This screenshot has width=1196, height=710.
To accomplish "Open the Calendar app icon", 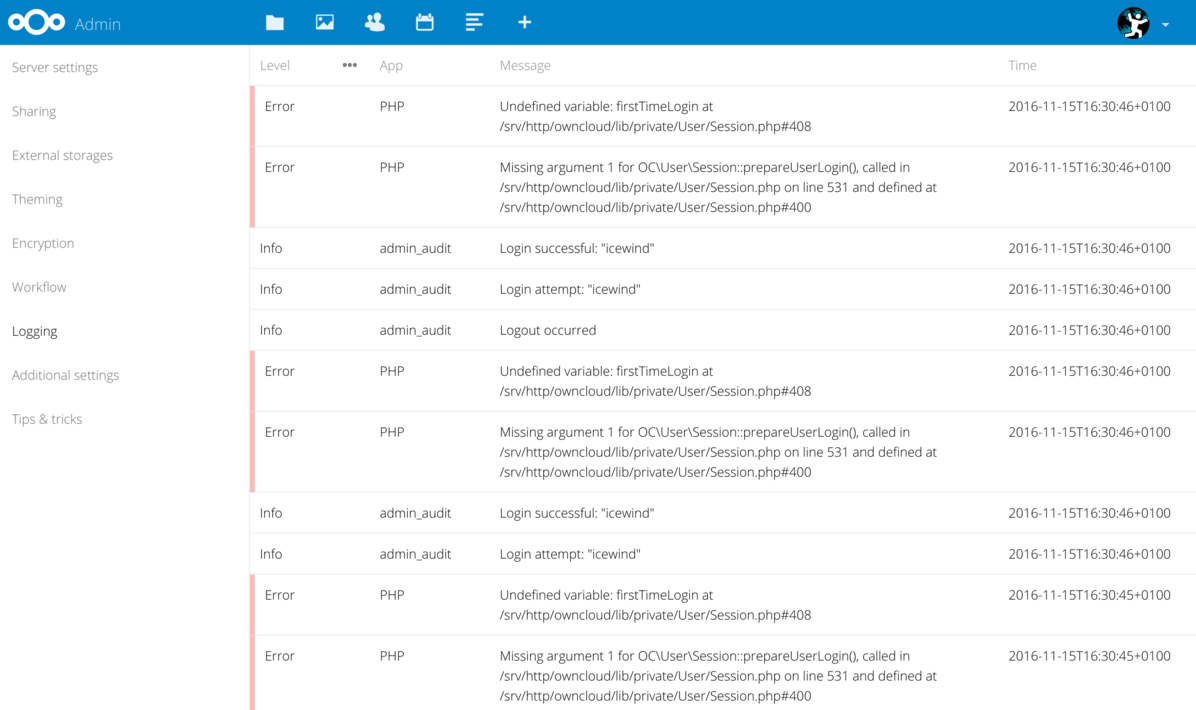I will point(424,22).
